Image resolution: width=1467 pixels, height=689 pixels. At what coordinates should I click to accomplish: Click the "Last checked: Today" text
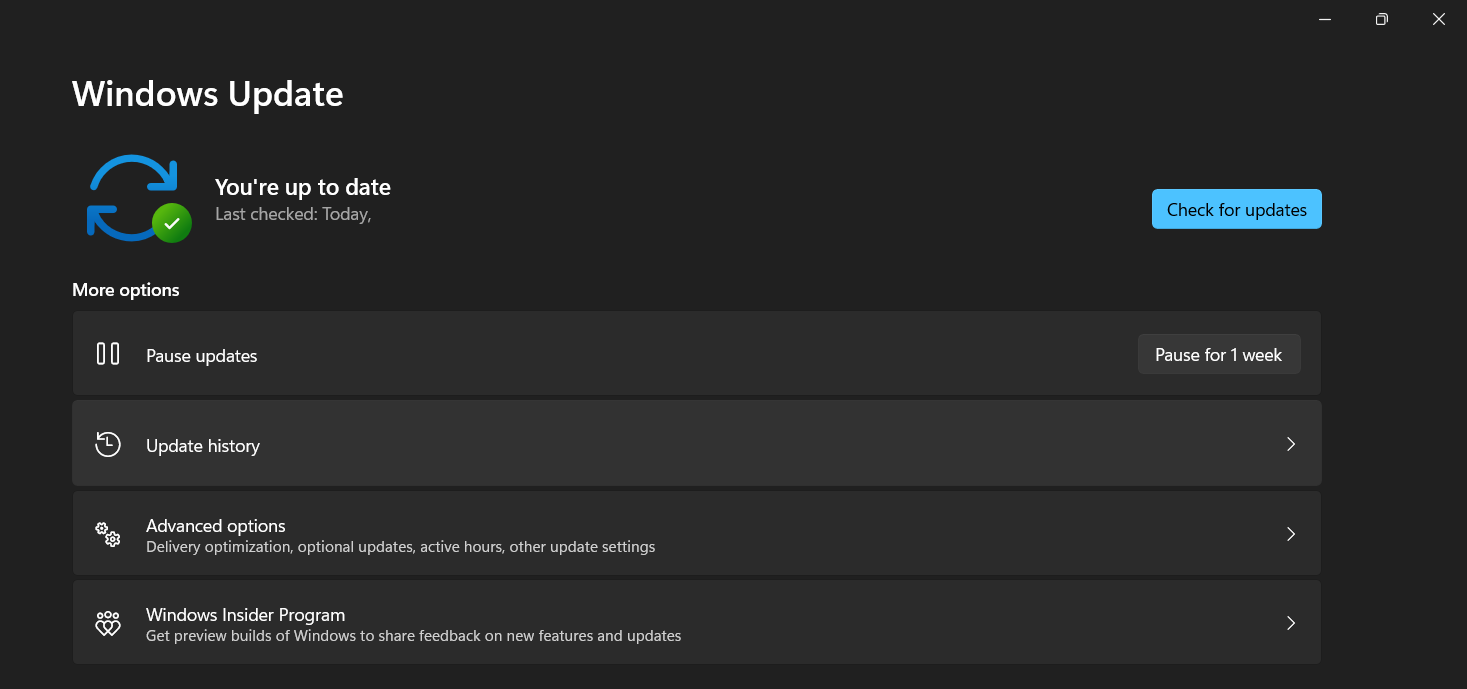tap(293, 214)
